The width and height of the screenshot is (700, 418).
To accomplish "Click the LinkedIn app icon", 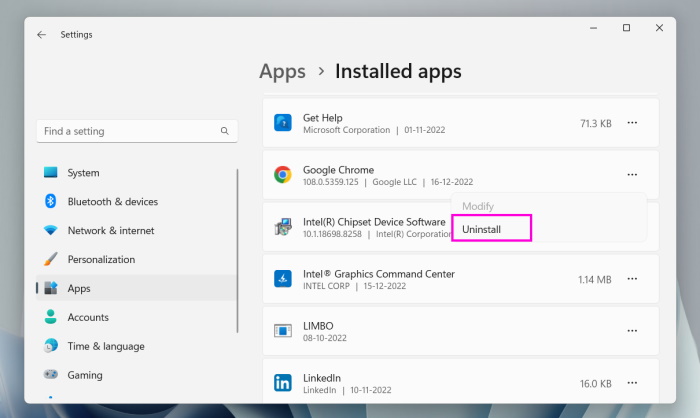I will click(x=283, y=383).
